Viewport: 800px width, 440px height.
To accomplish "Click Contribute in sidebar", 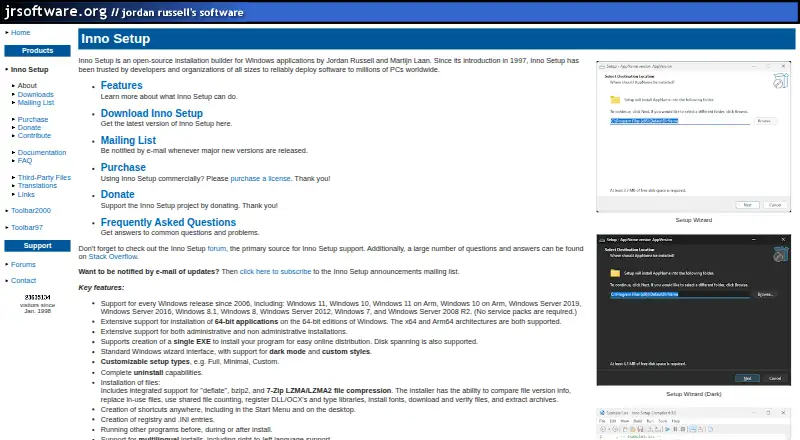I will coord(34,136).
